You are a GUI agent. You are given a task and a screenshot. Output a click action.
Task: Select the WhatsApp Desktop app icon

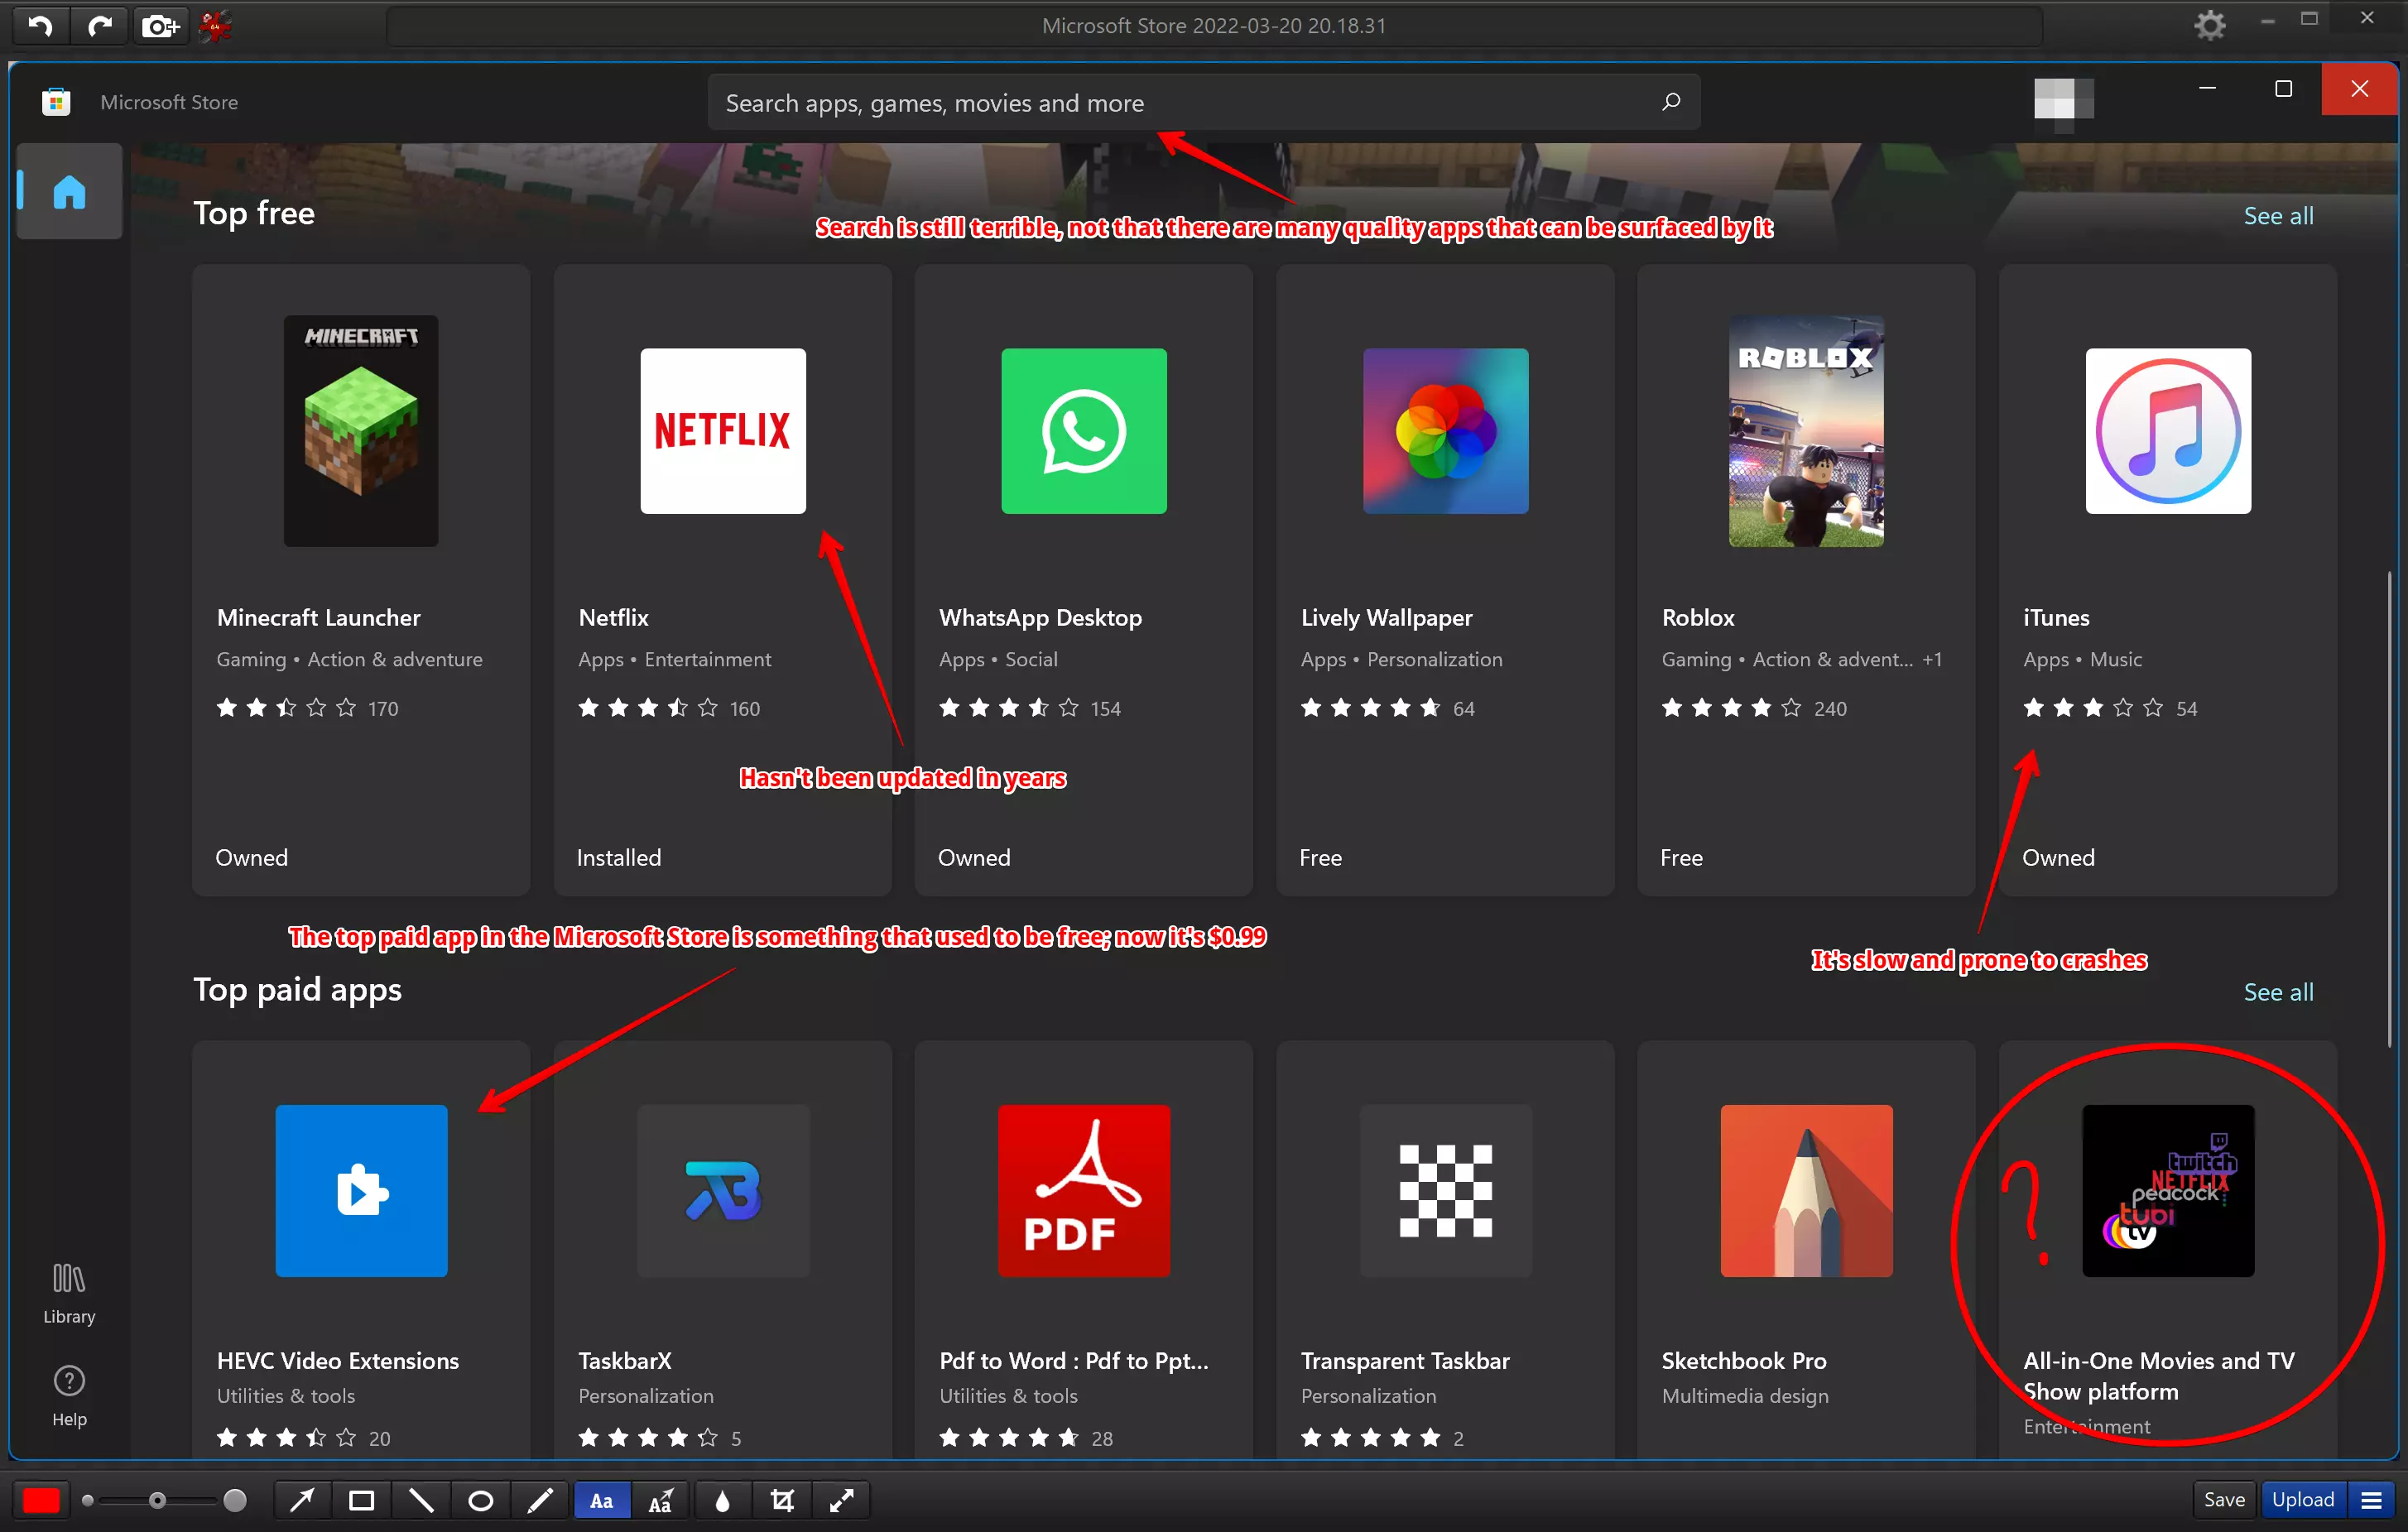pyautogui.click(x=1083, y=428)
